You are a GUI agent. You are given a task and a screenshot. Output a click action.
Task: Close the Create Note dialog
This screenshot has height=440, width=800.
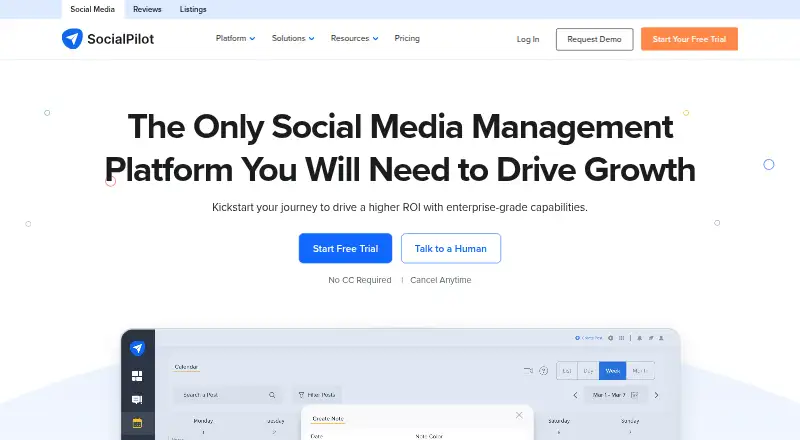(519, 415)
